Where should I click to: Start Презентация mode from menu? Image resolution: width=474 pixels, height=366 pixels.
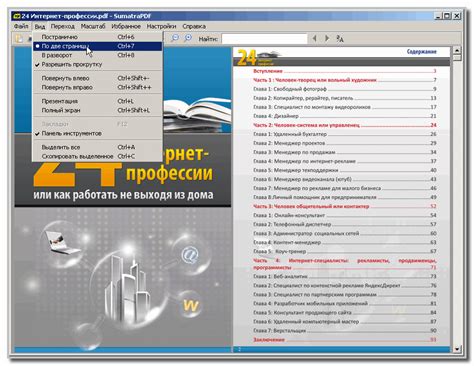(x=97, y=101)
